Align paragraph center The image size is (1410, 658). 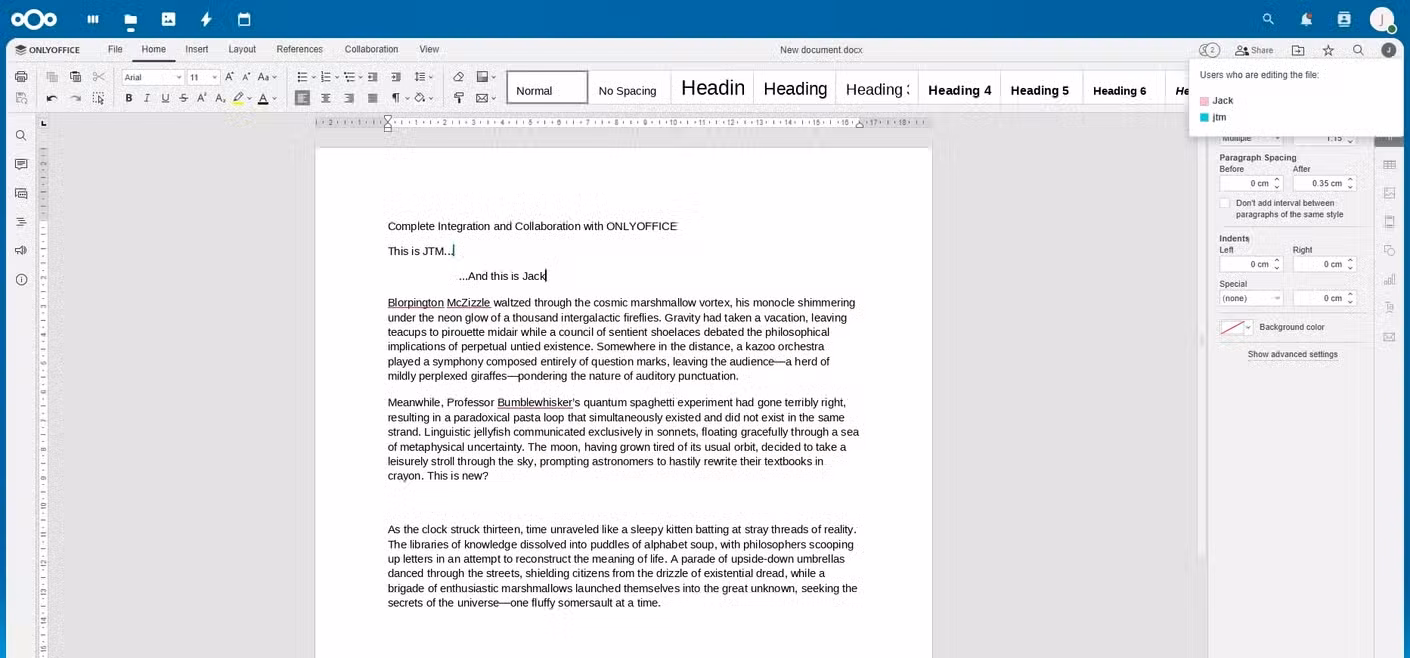326,98
